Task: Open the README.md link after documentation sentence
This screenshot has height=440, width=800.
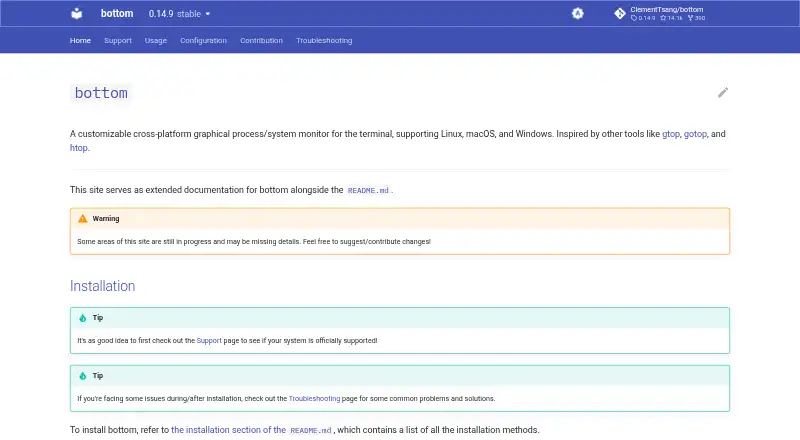Action: pos(368,190)
